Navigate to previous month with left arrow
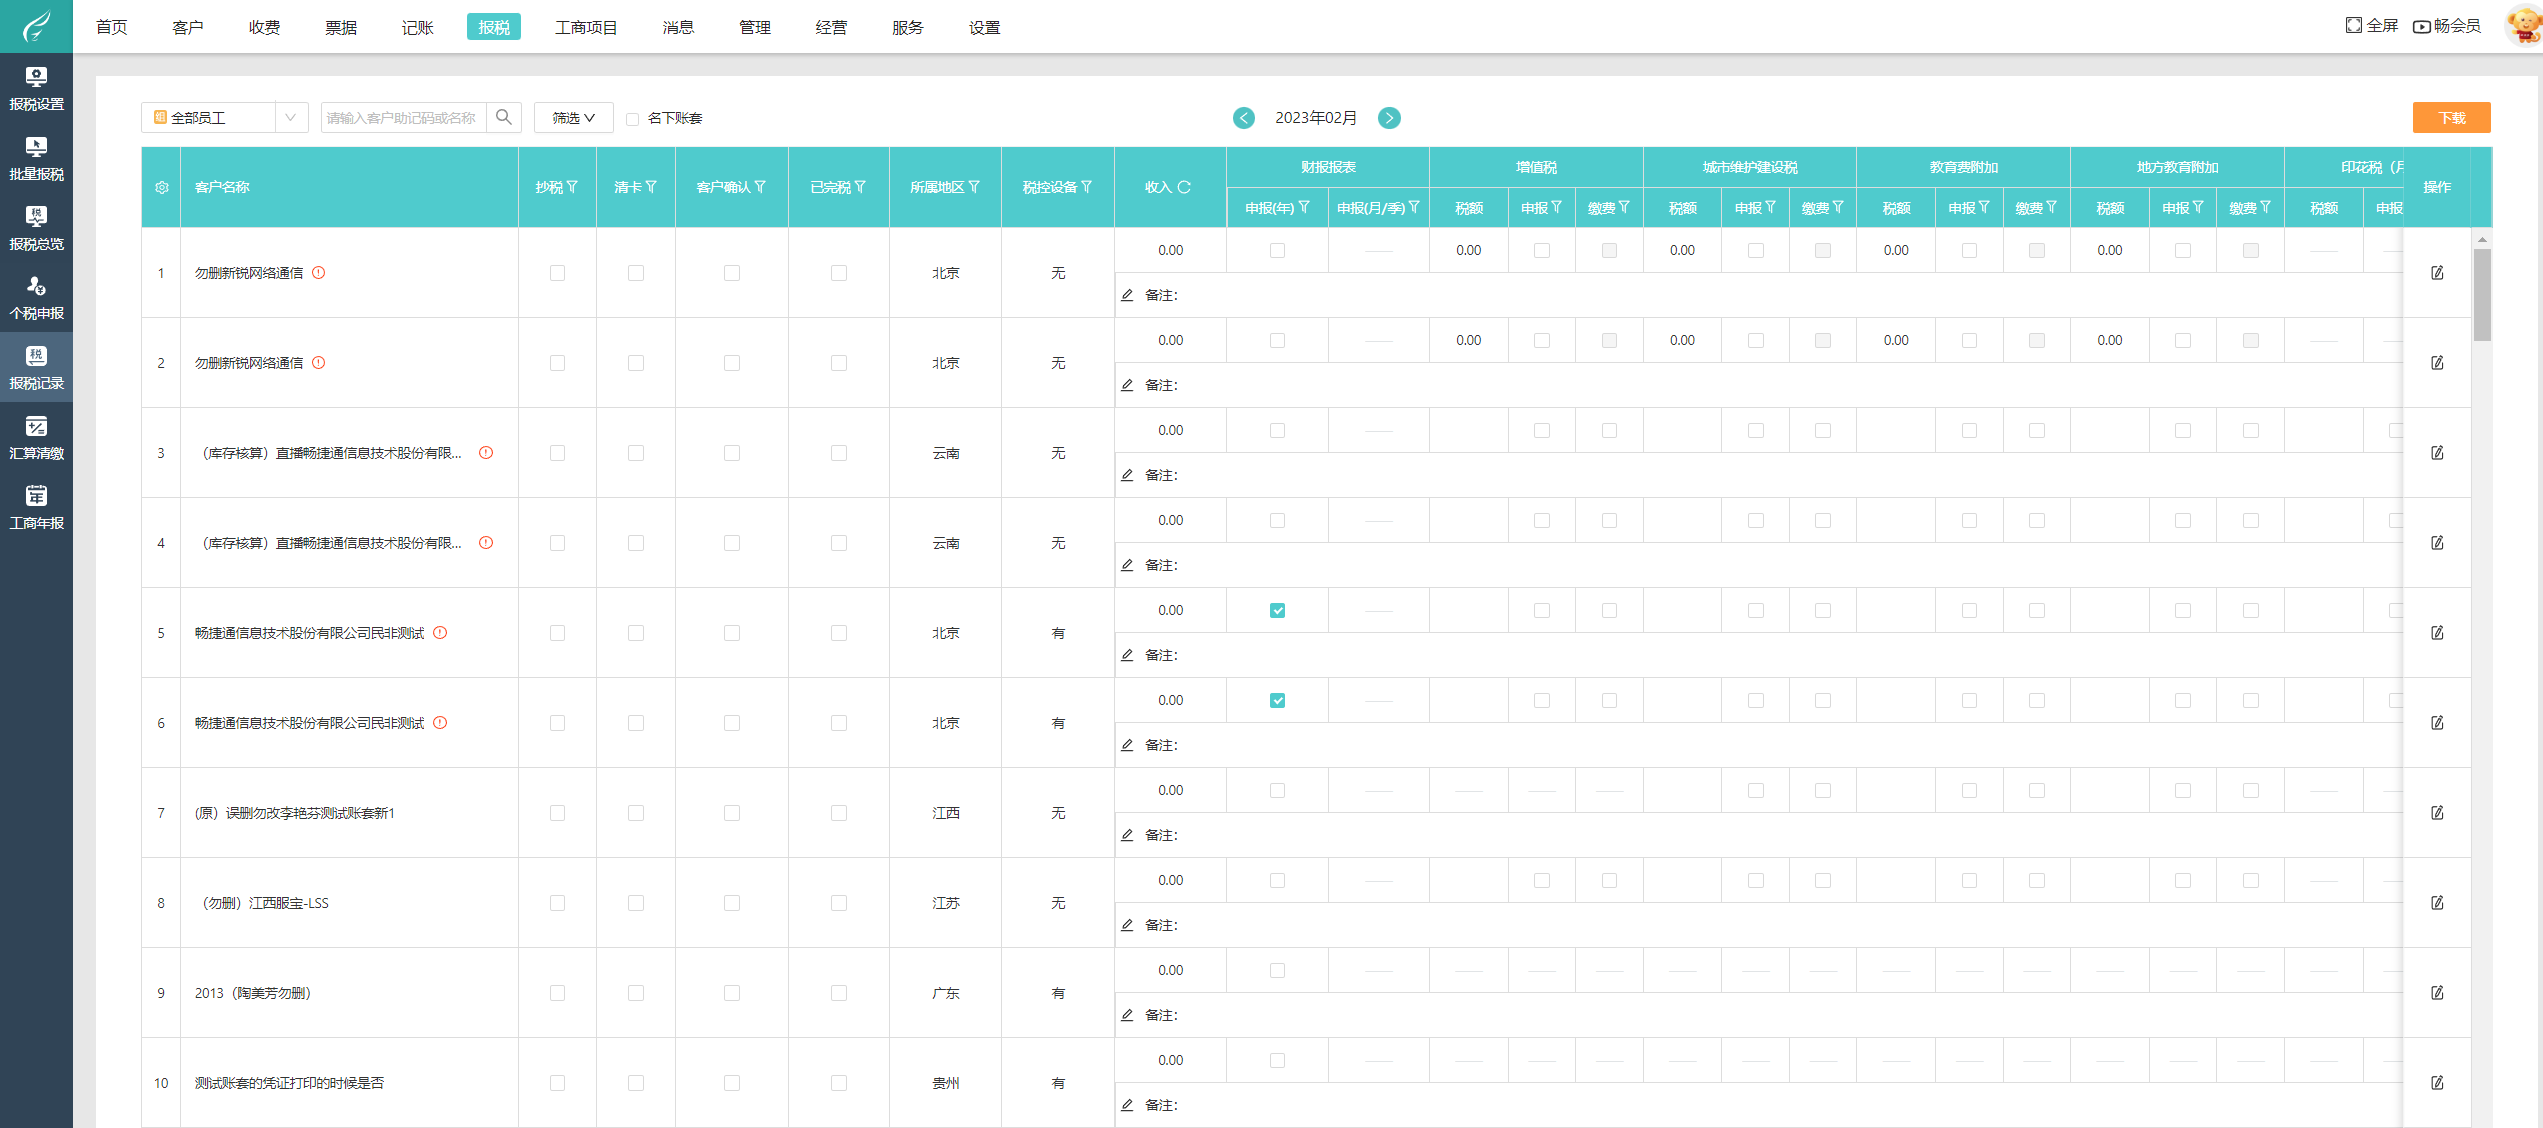 coord(1242,117)
